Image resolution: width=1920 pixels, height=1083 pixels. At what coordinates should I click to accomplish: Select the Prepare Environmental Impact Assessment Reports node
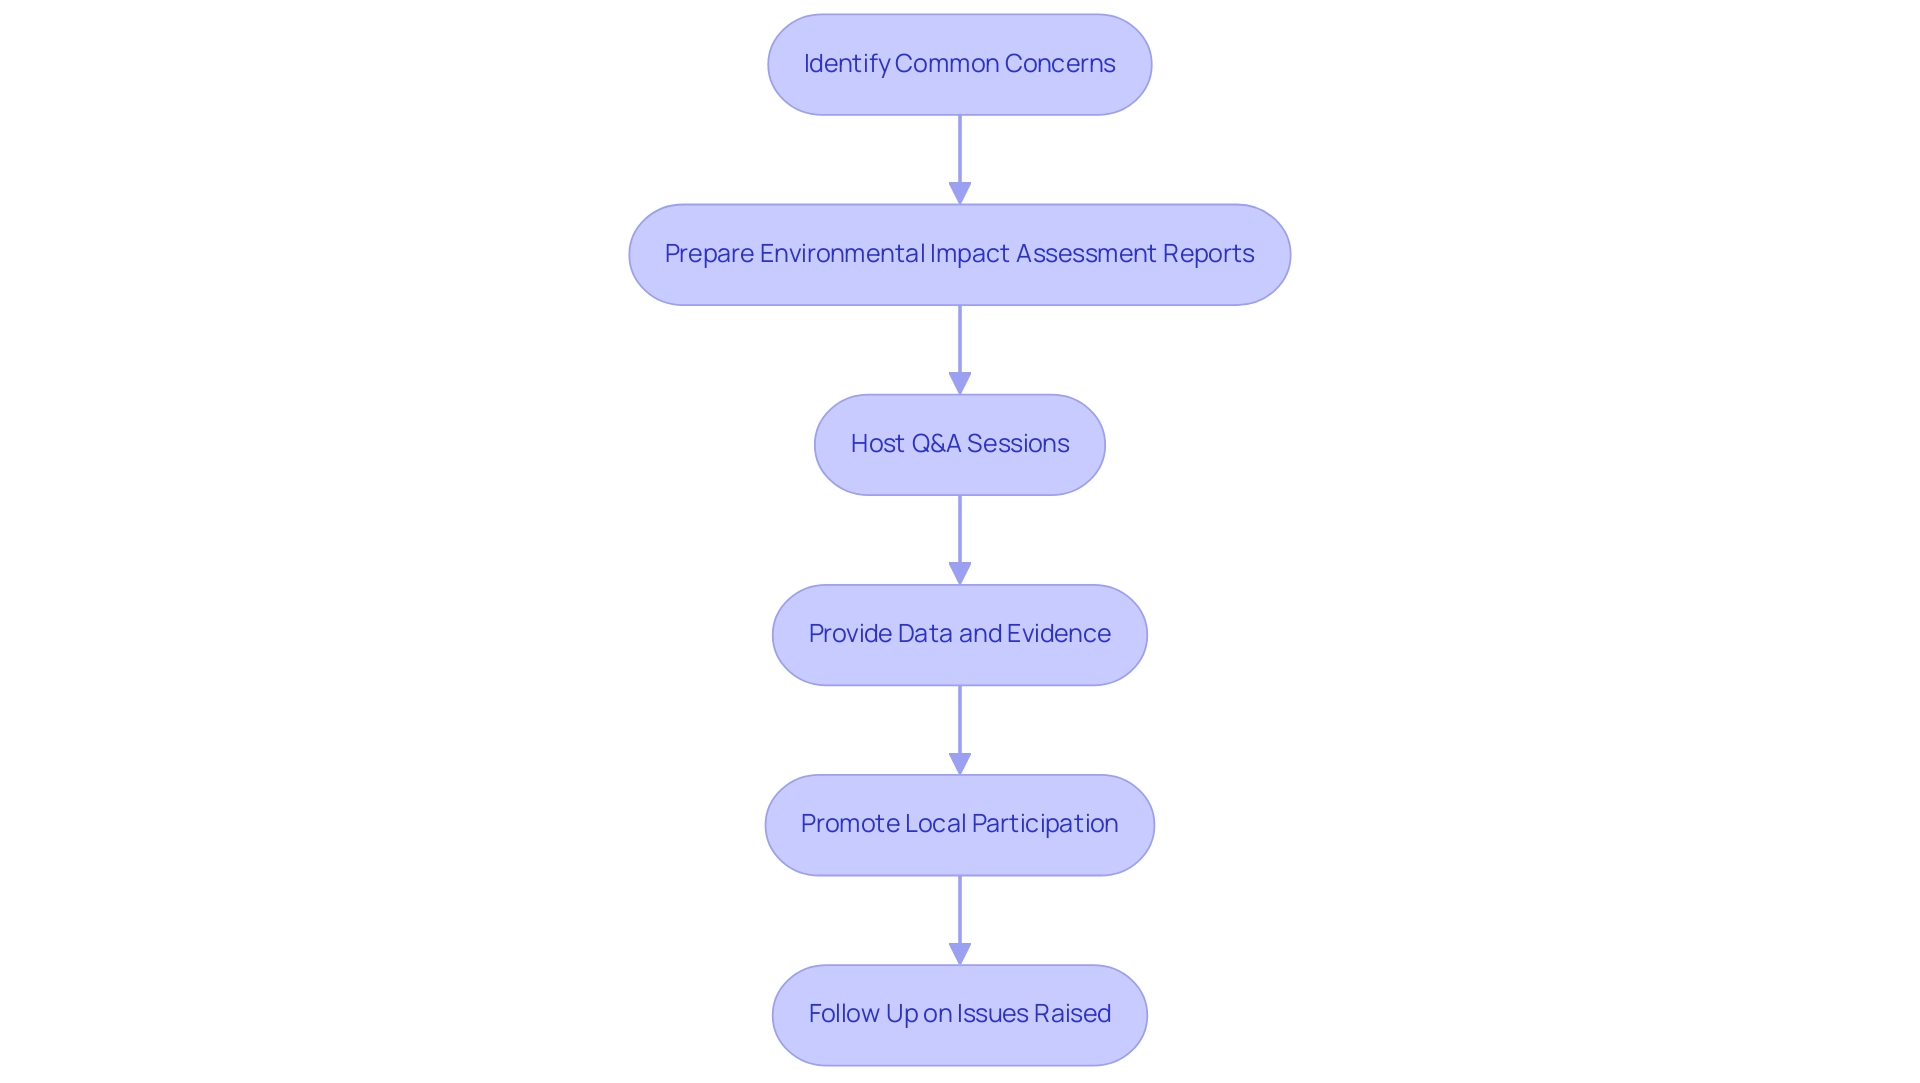pyautogui.click(x=960, y=253)
